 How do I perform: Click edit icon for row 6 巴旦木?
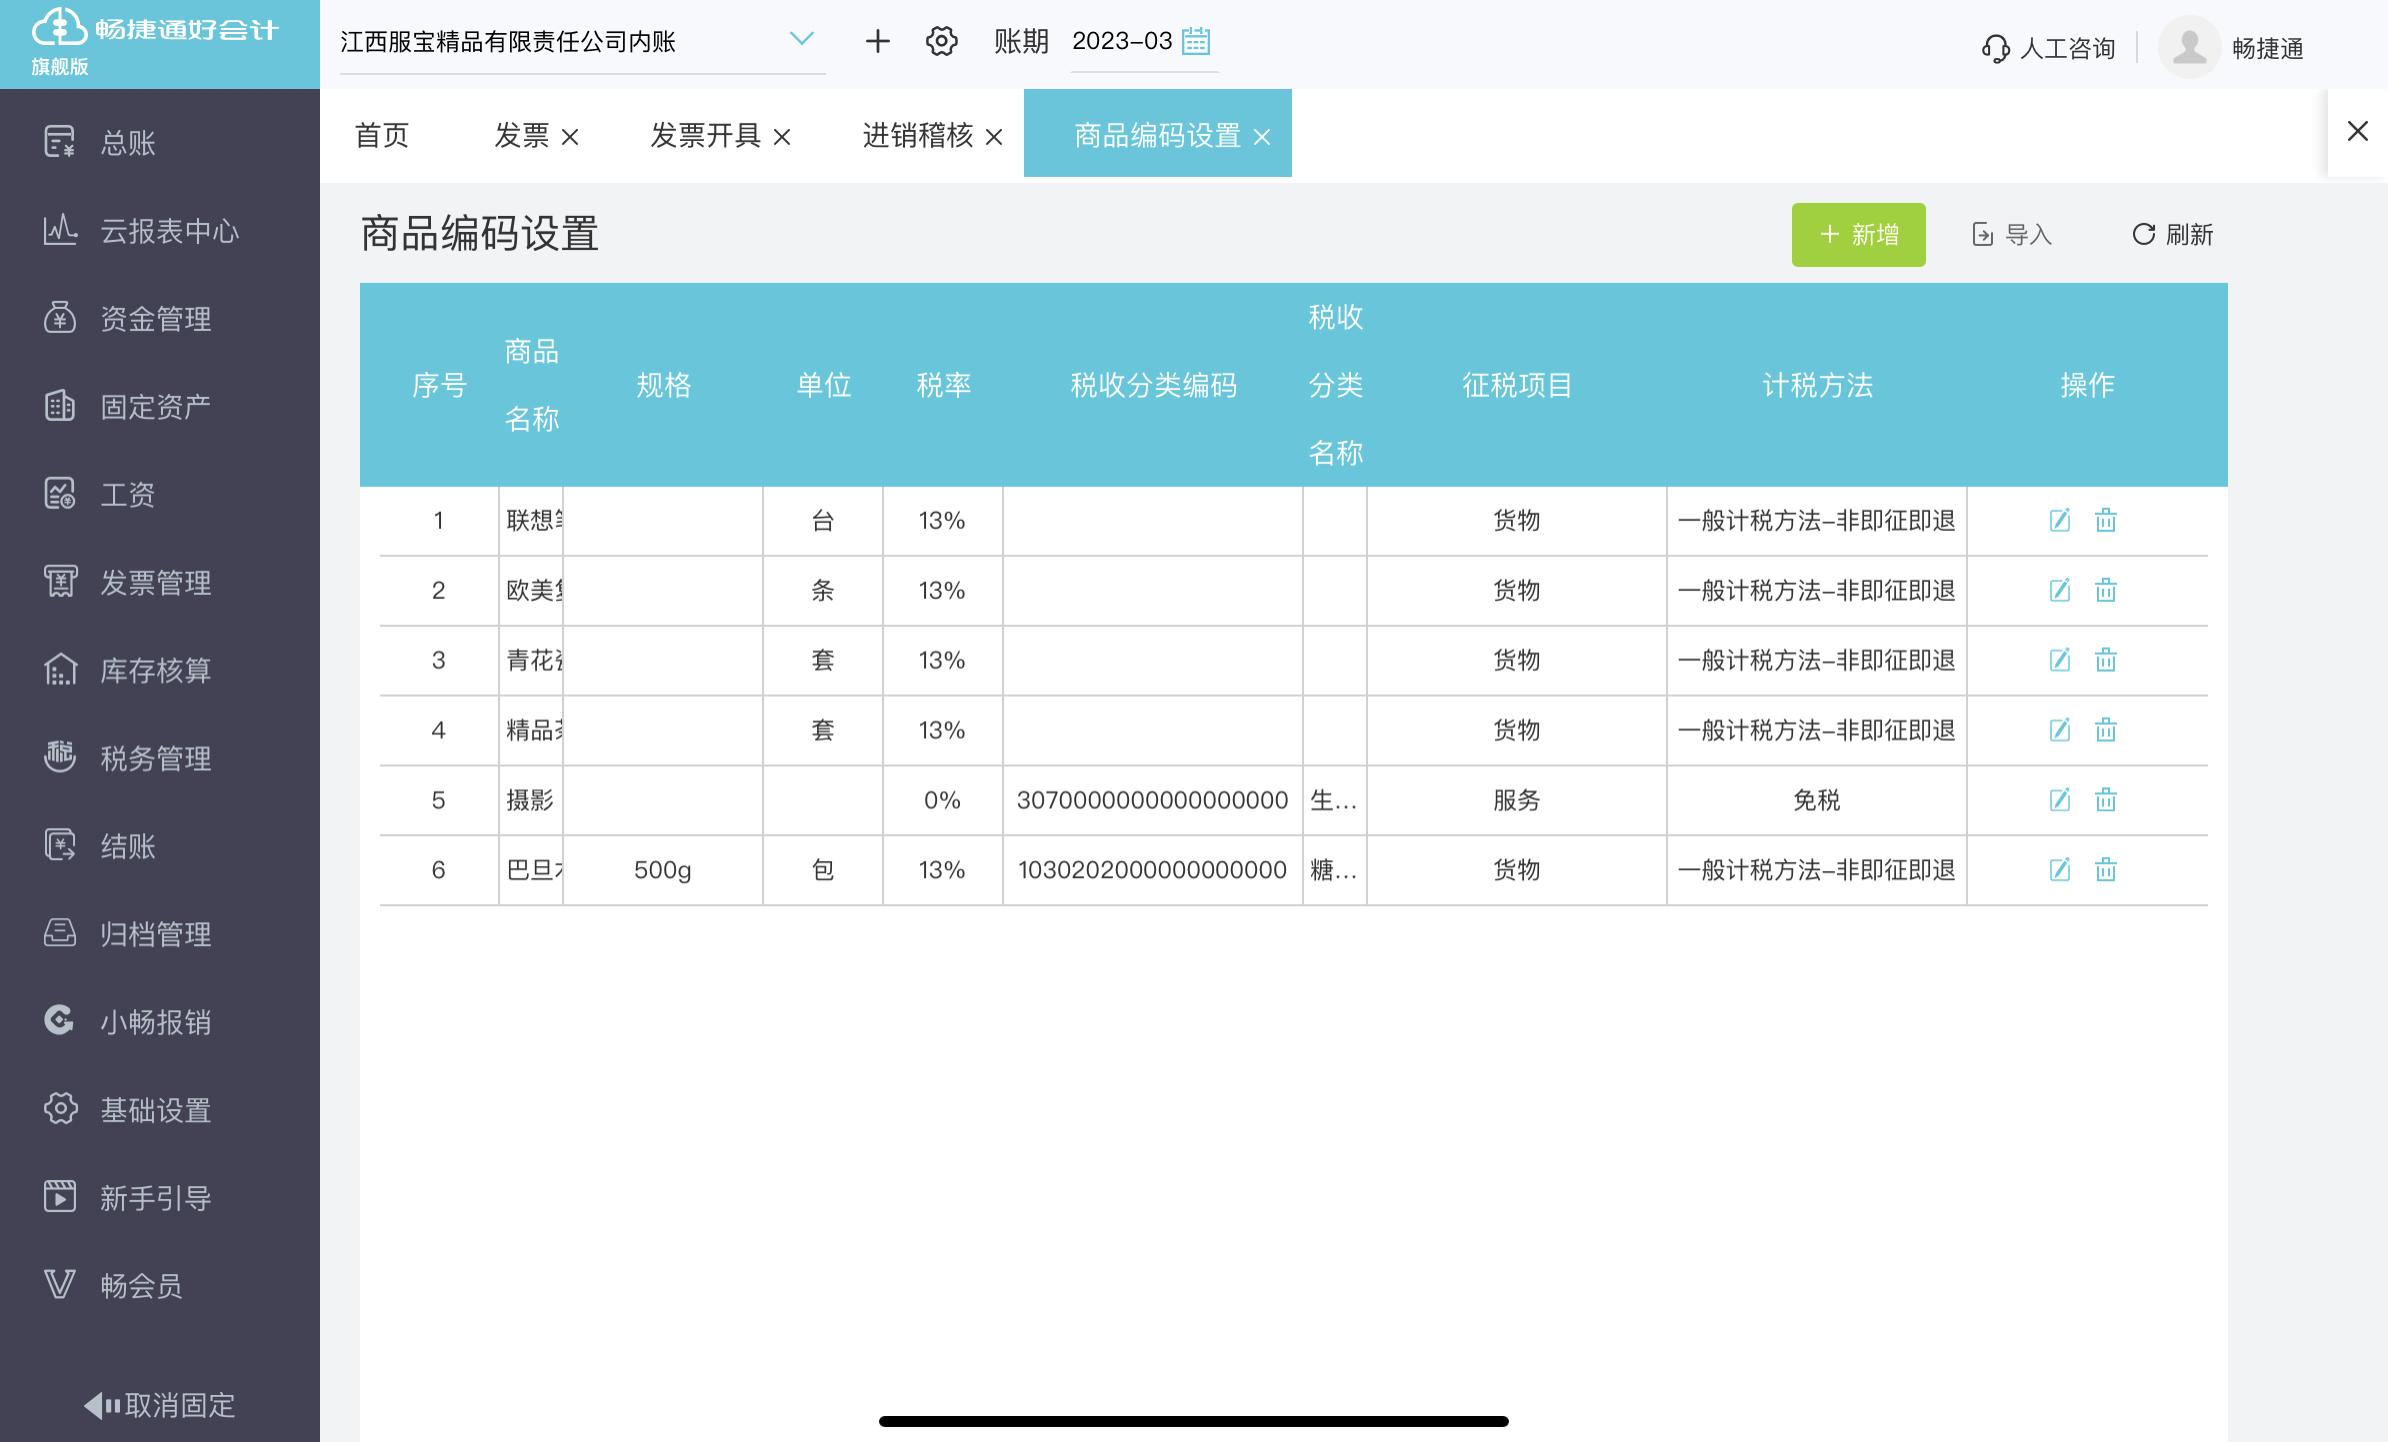point(2061,869)
